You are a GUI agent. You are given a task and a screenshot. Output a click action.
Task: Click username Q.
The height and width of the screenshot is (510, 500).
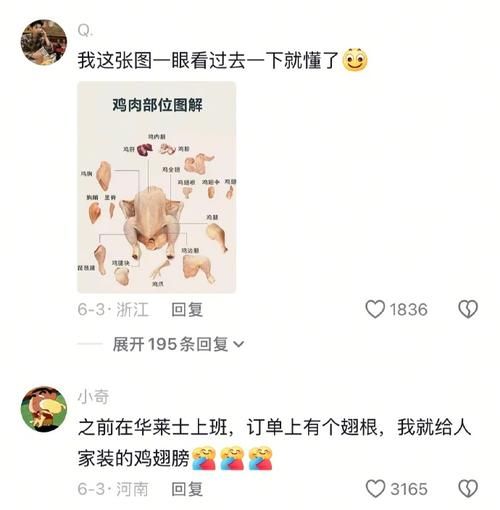[x=85, y=31]
